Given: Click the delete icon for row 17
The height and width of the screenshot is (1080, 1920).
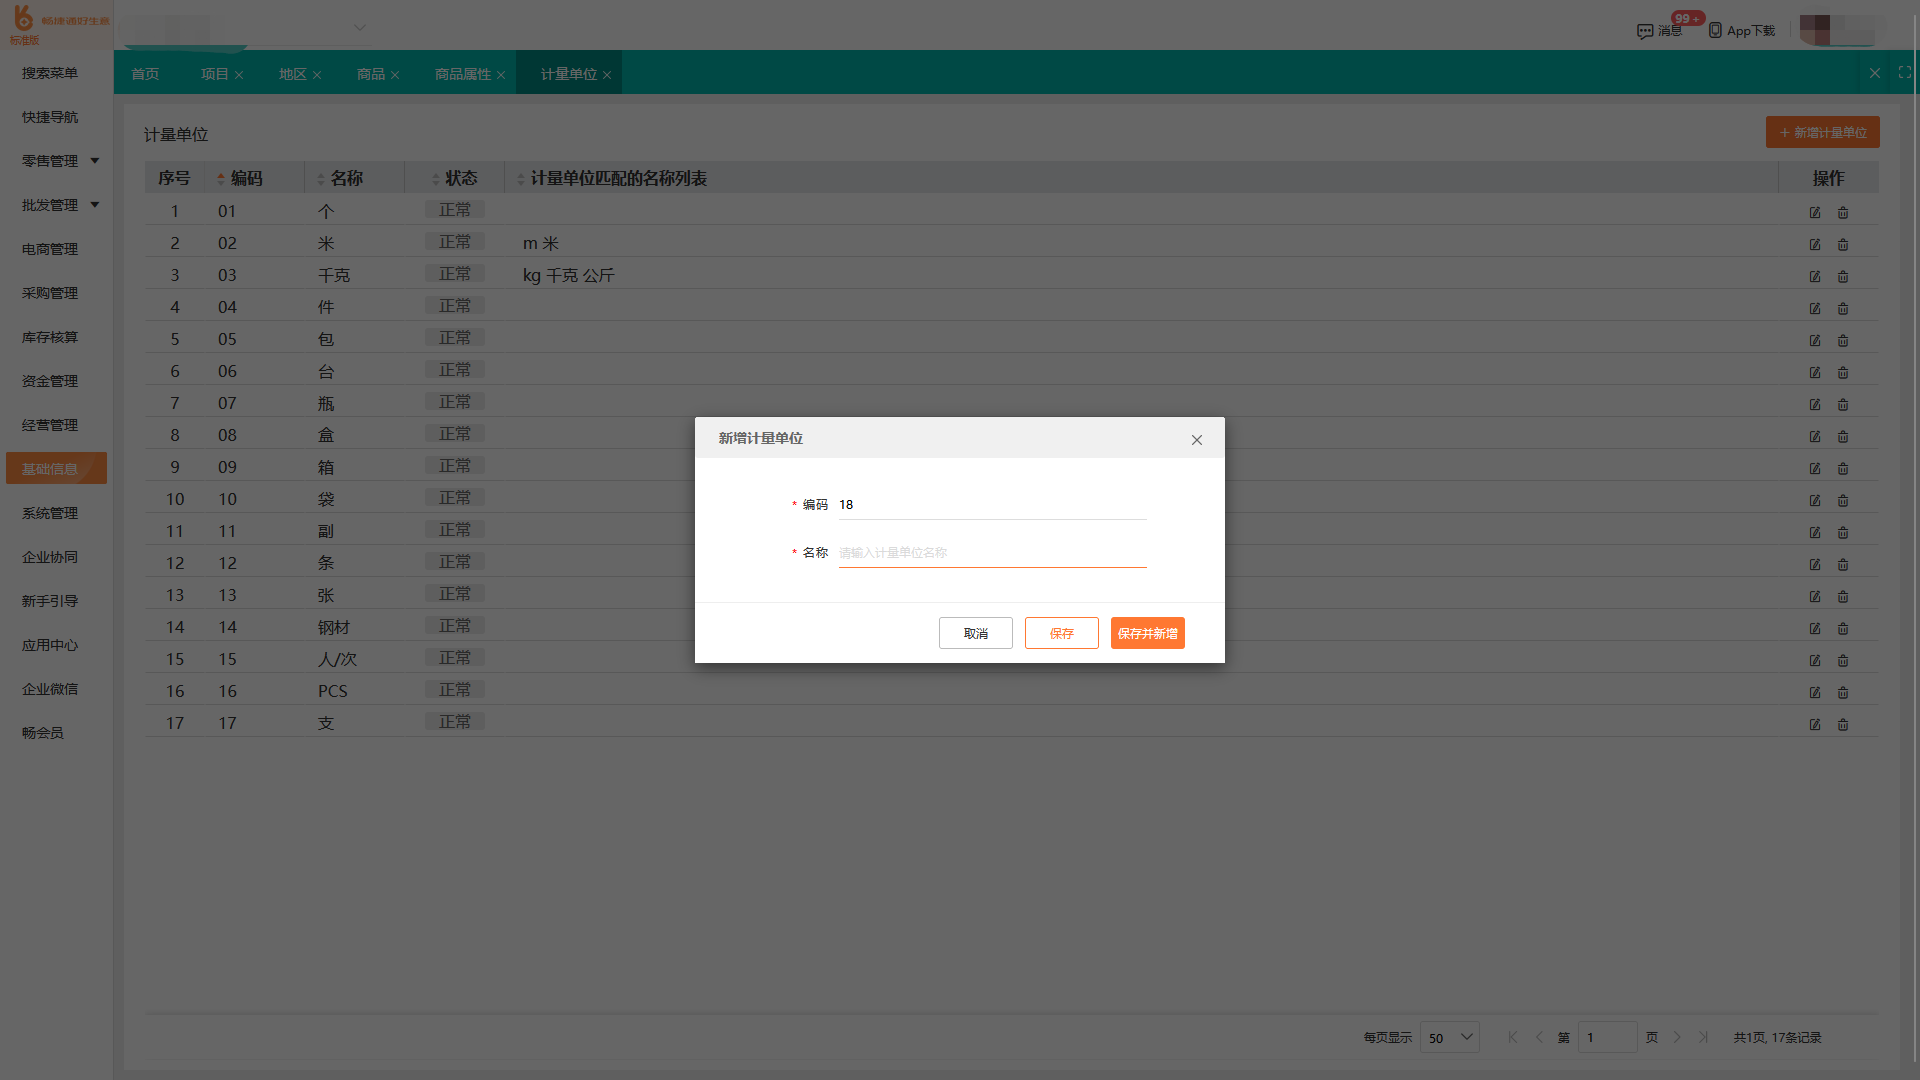Looking at the screenshot, I should pos(1844,724).
